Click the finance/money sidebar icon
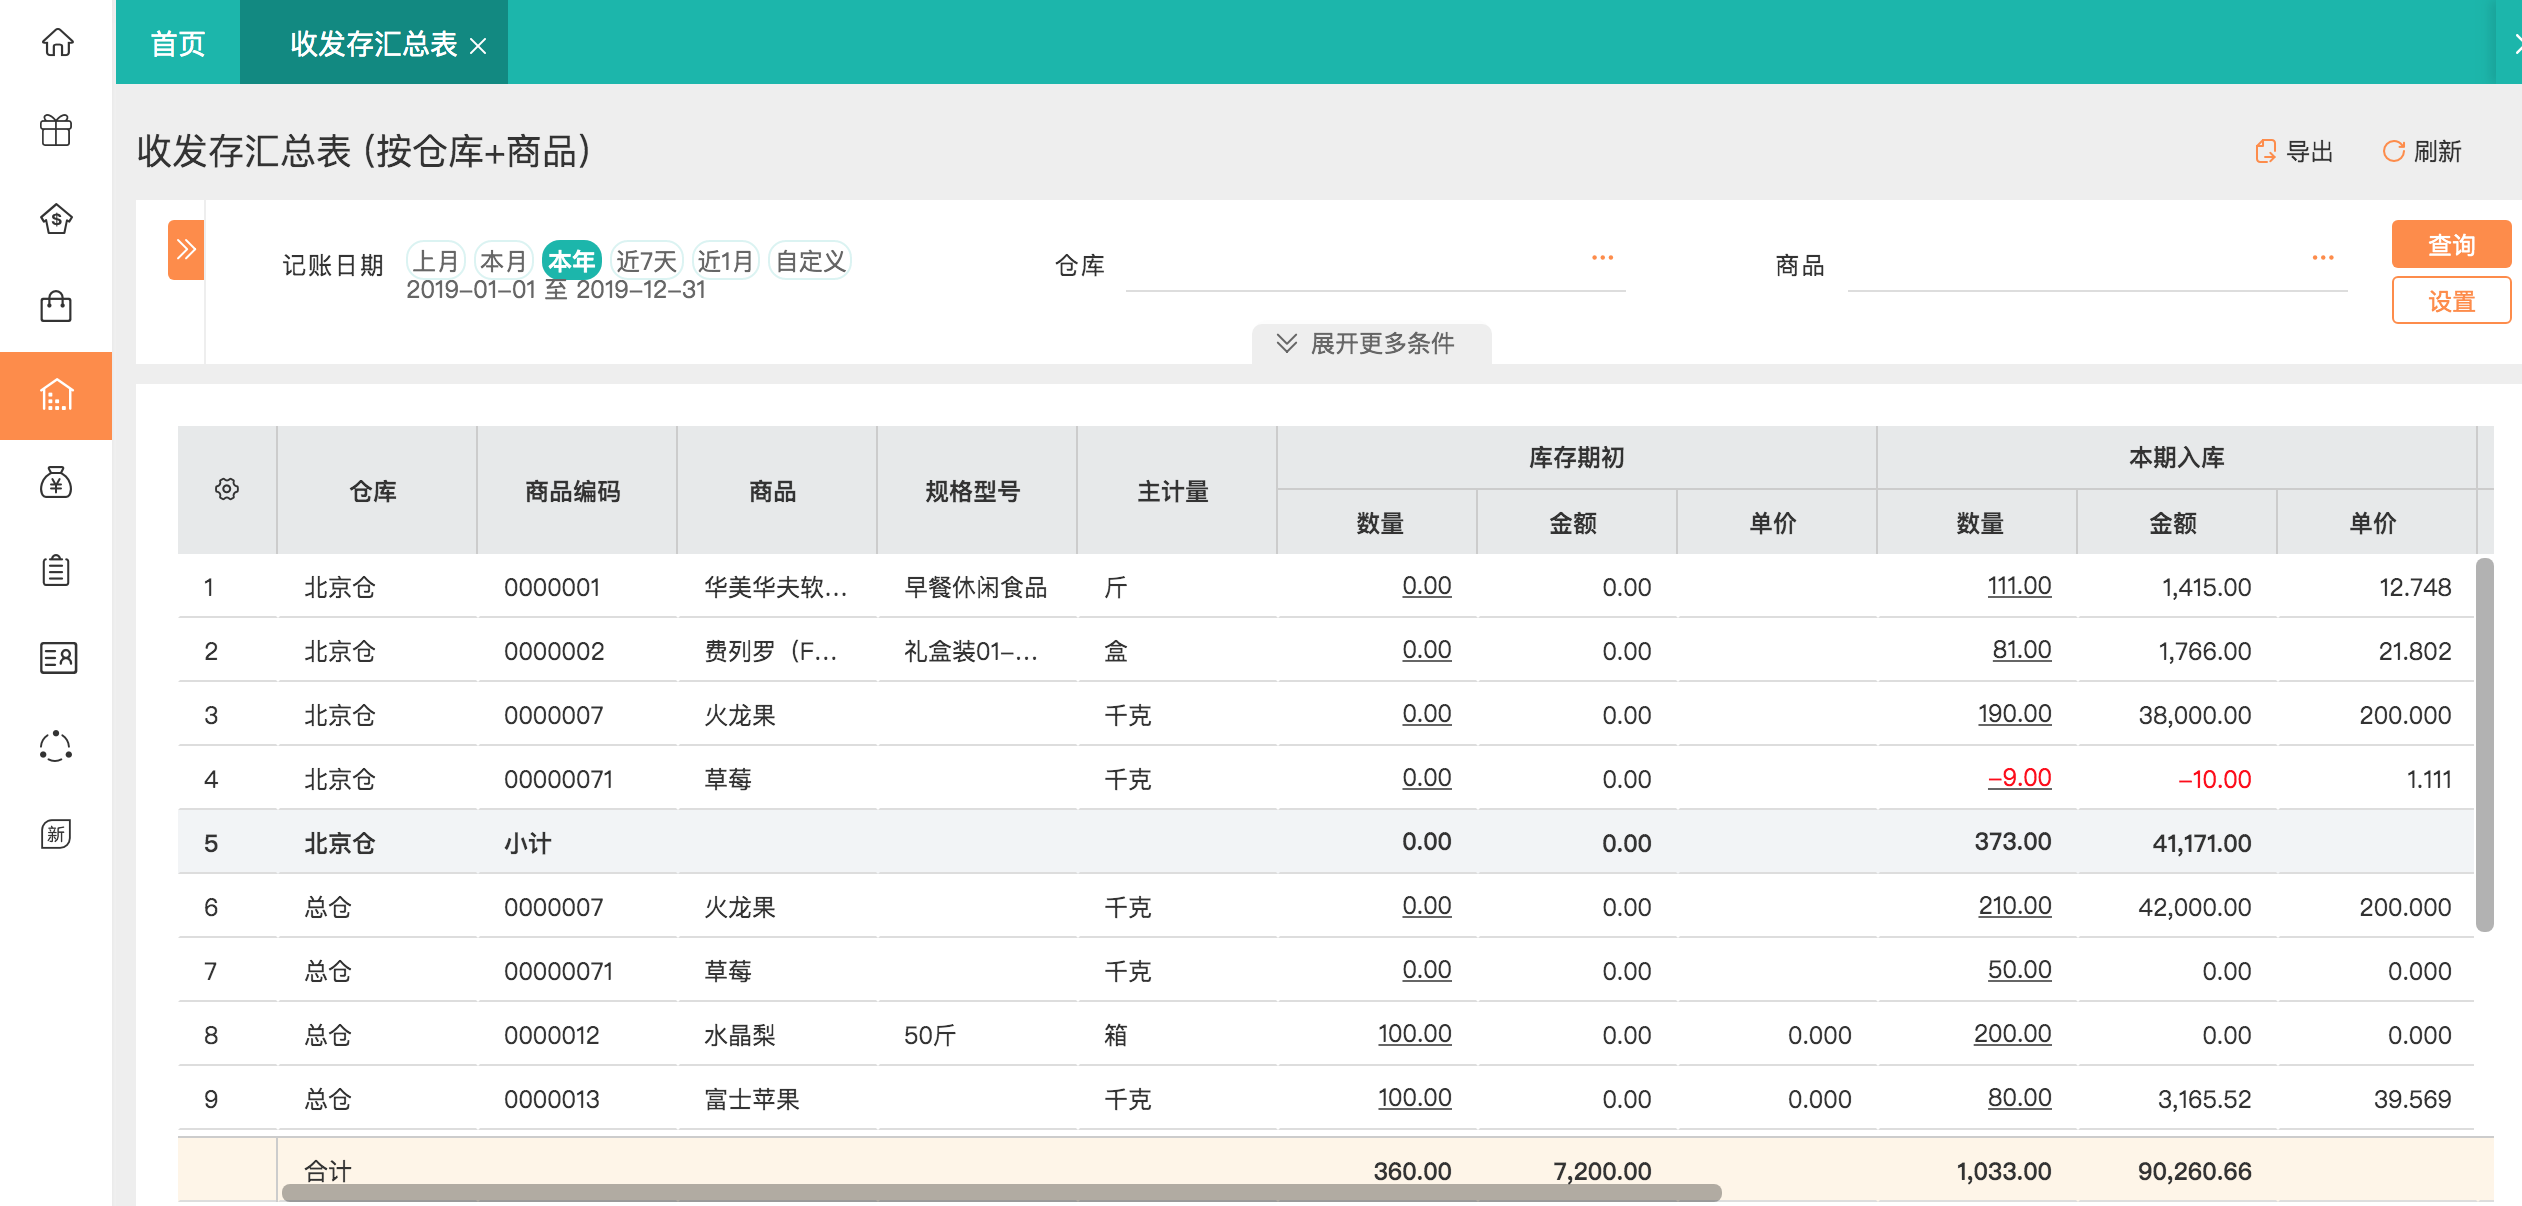The height and width of the screenshot is (1206, 2522). pyautogui.click(x=56, y=482)
